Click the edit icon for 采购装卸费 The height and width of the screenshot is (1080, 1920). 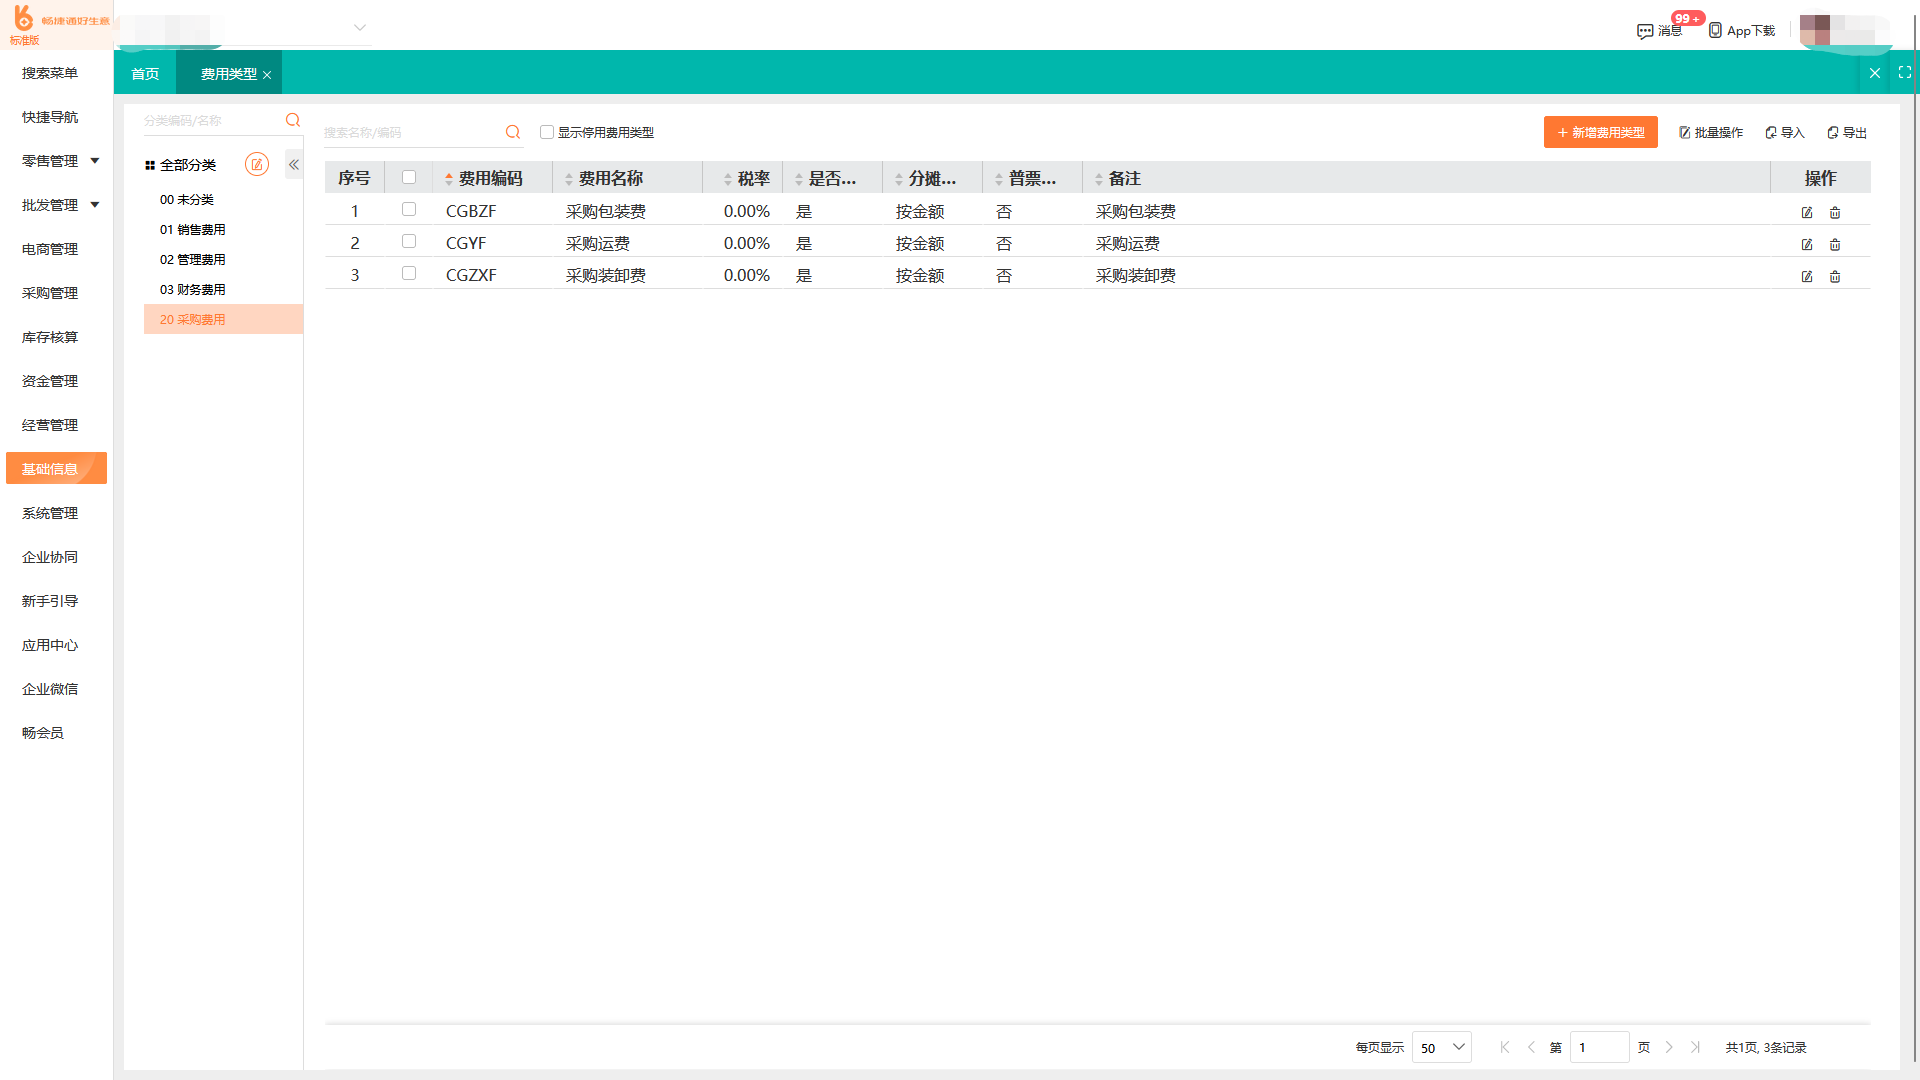(x=1807, y=276)
